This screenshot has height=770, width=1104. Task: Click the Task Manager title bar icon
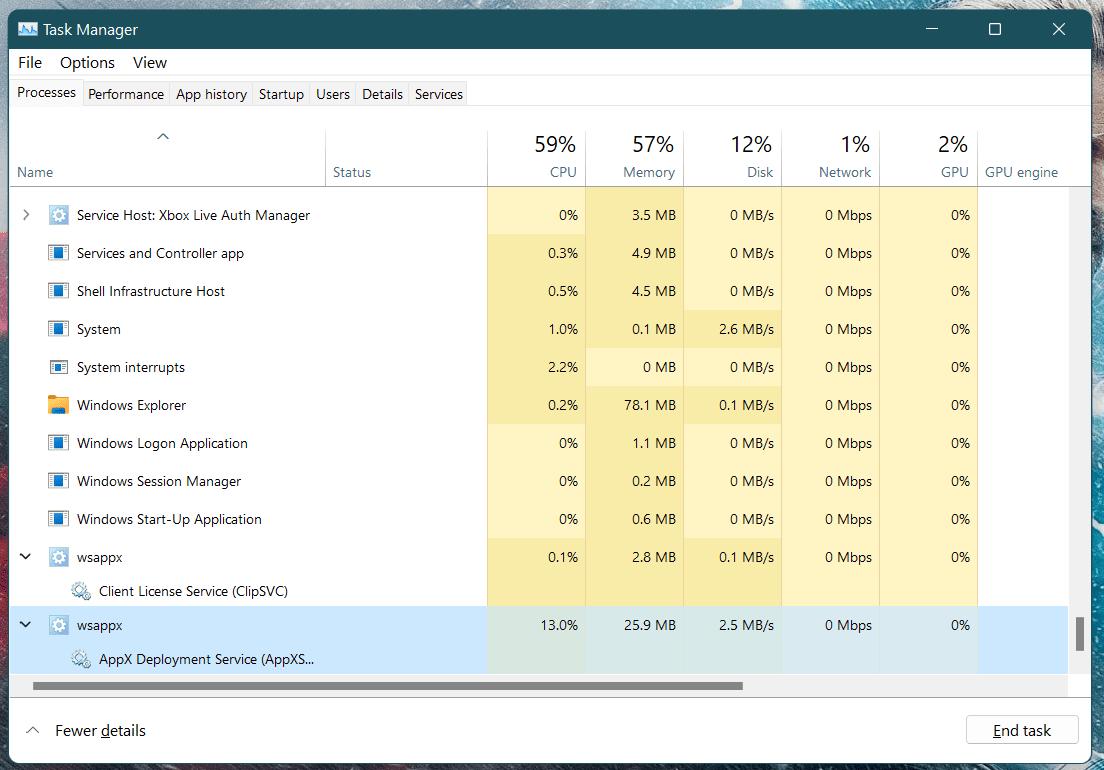coord(28,30)
